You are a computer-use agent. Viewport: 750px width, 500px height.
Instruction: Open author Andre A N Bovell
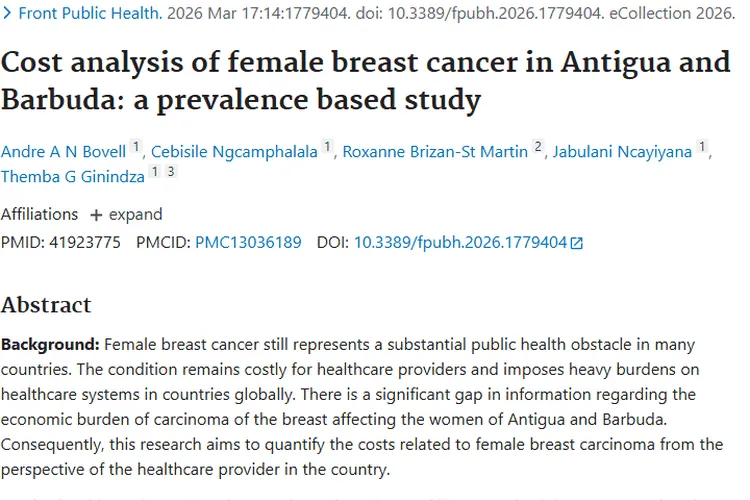[x=63, y=152]
